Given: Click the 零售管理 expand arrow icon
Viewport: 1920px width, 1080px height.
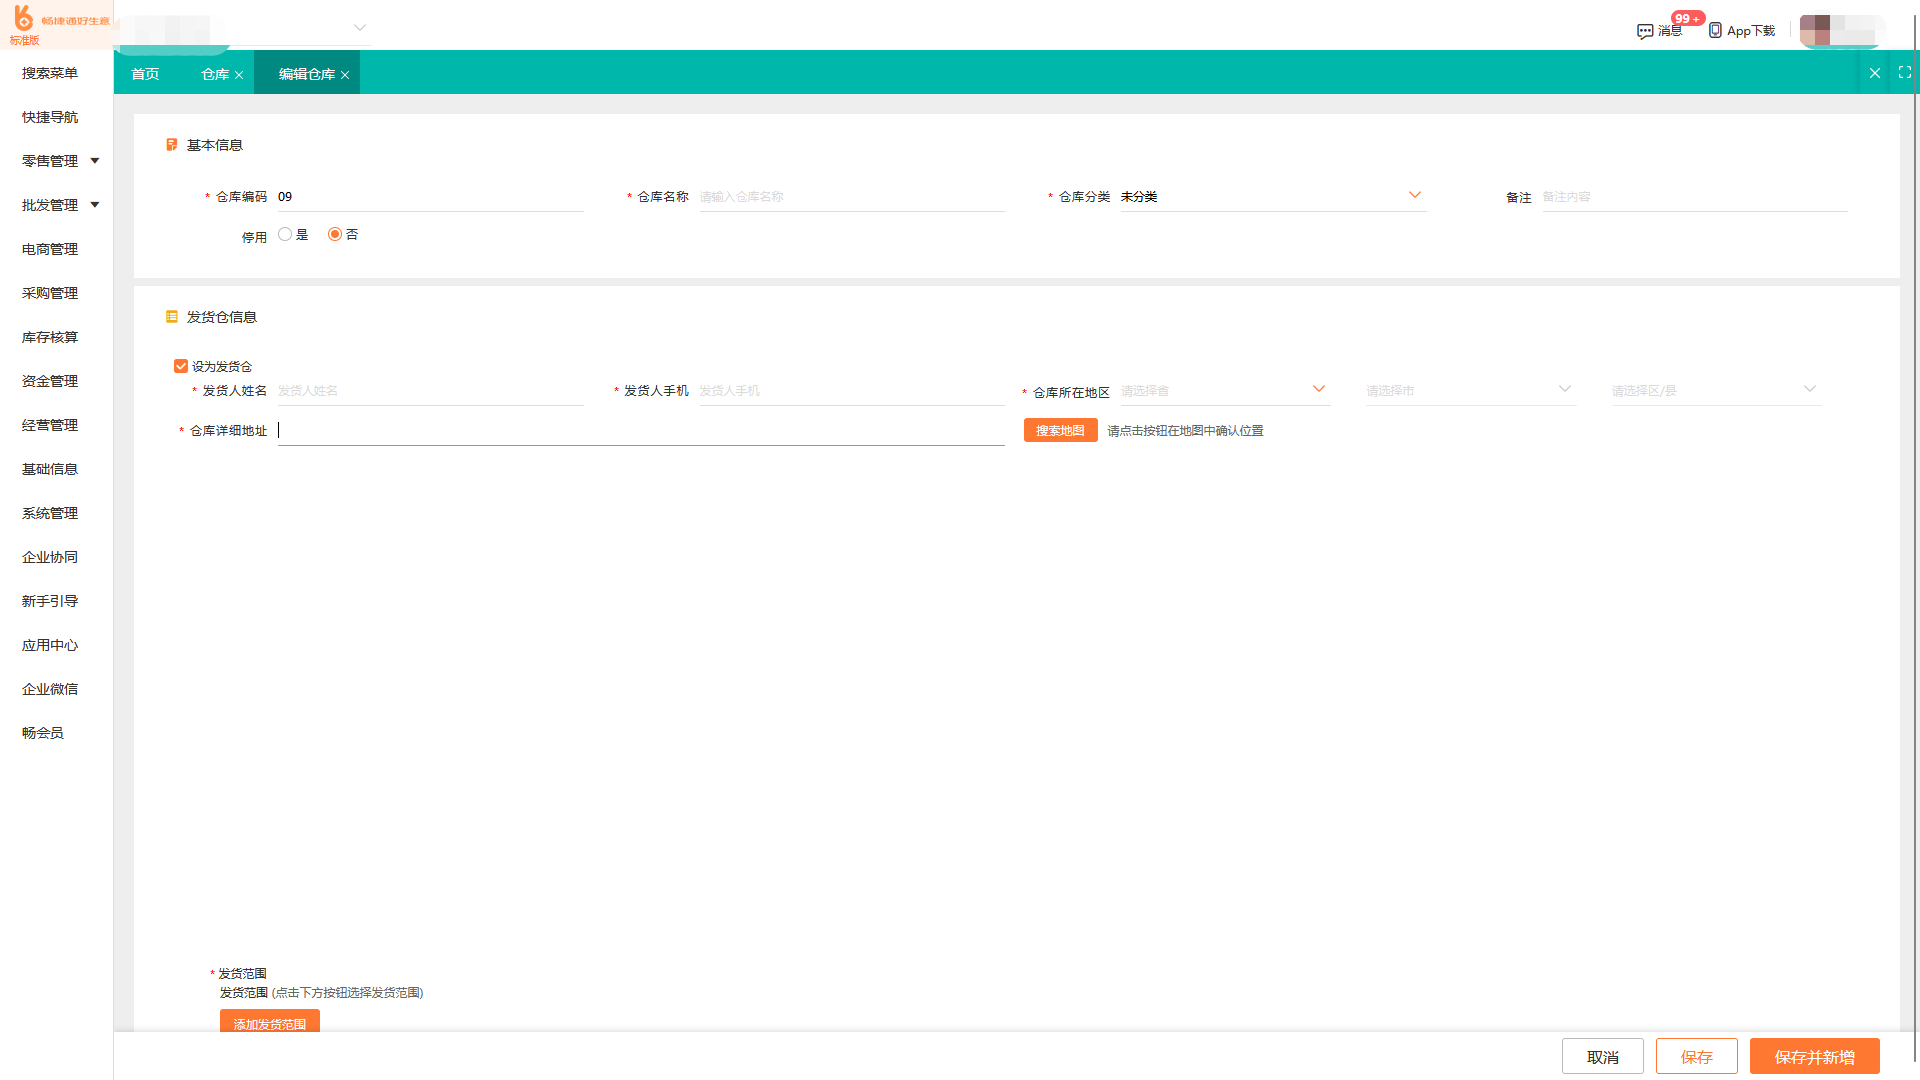Looking at the screenshot, I should [x=94, y=160].
